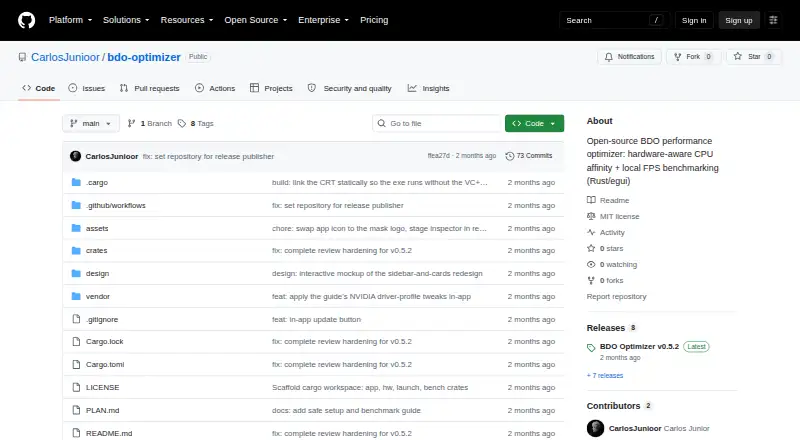
Task: Open the Releases heading link
Action: click(611, 328)
